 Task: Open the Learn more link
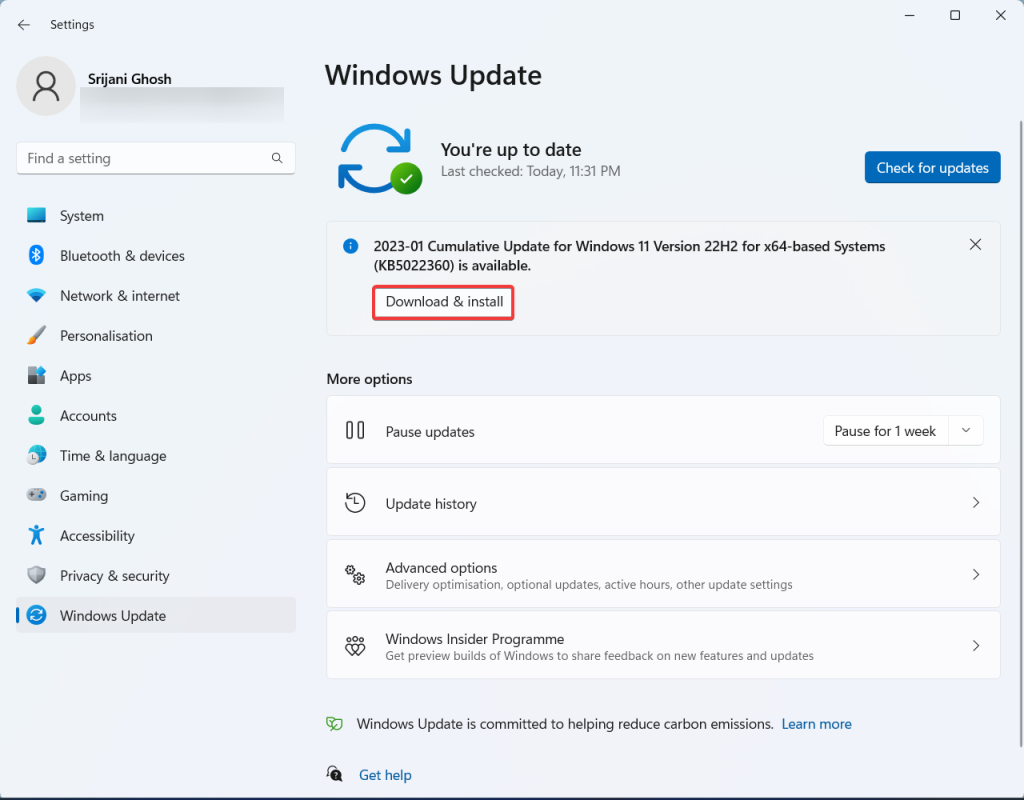816,724
